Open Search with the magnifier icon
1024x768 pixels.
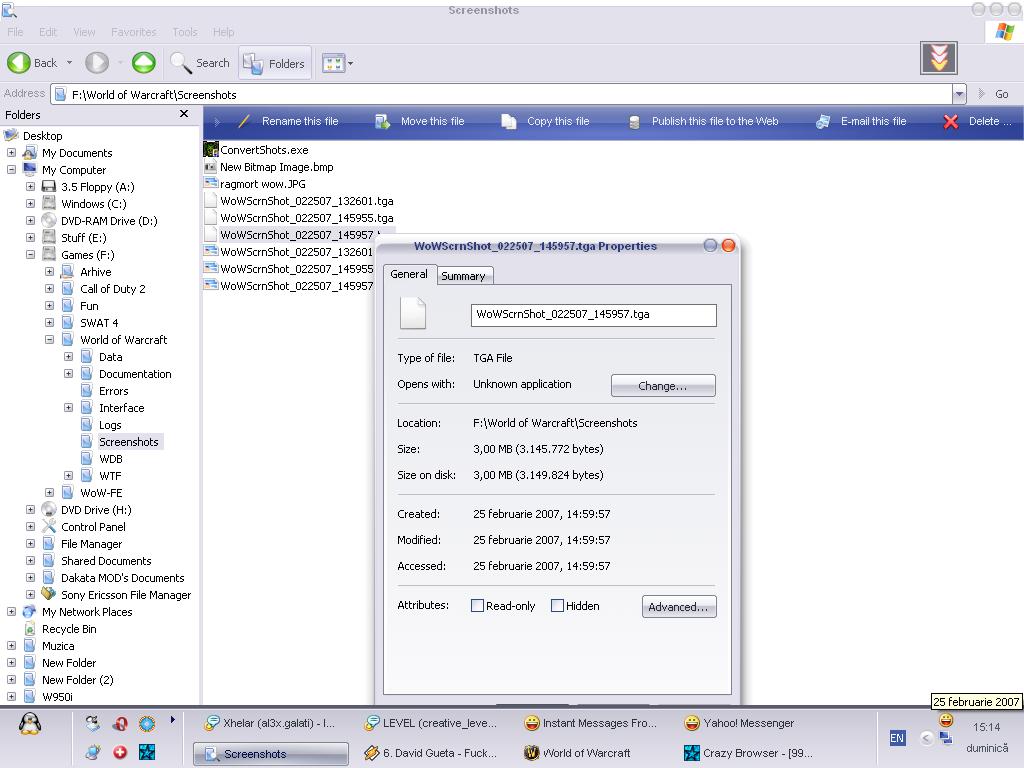pos(181,63)
